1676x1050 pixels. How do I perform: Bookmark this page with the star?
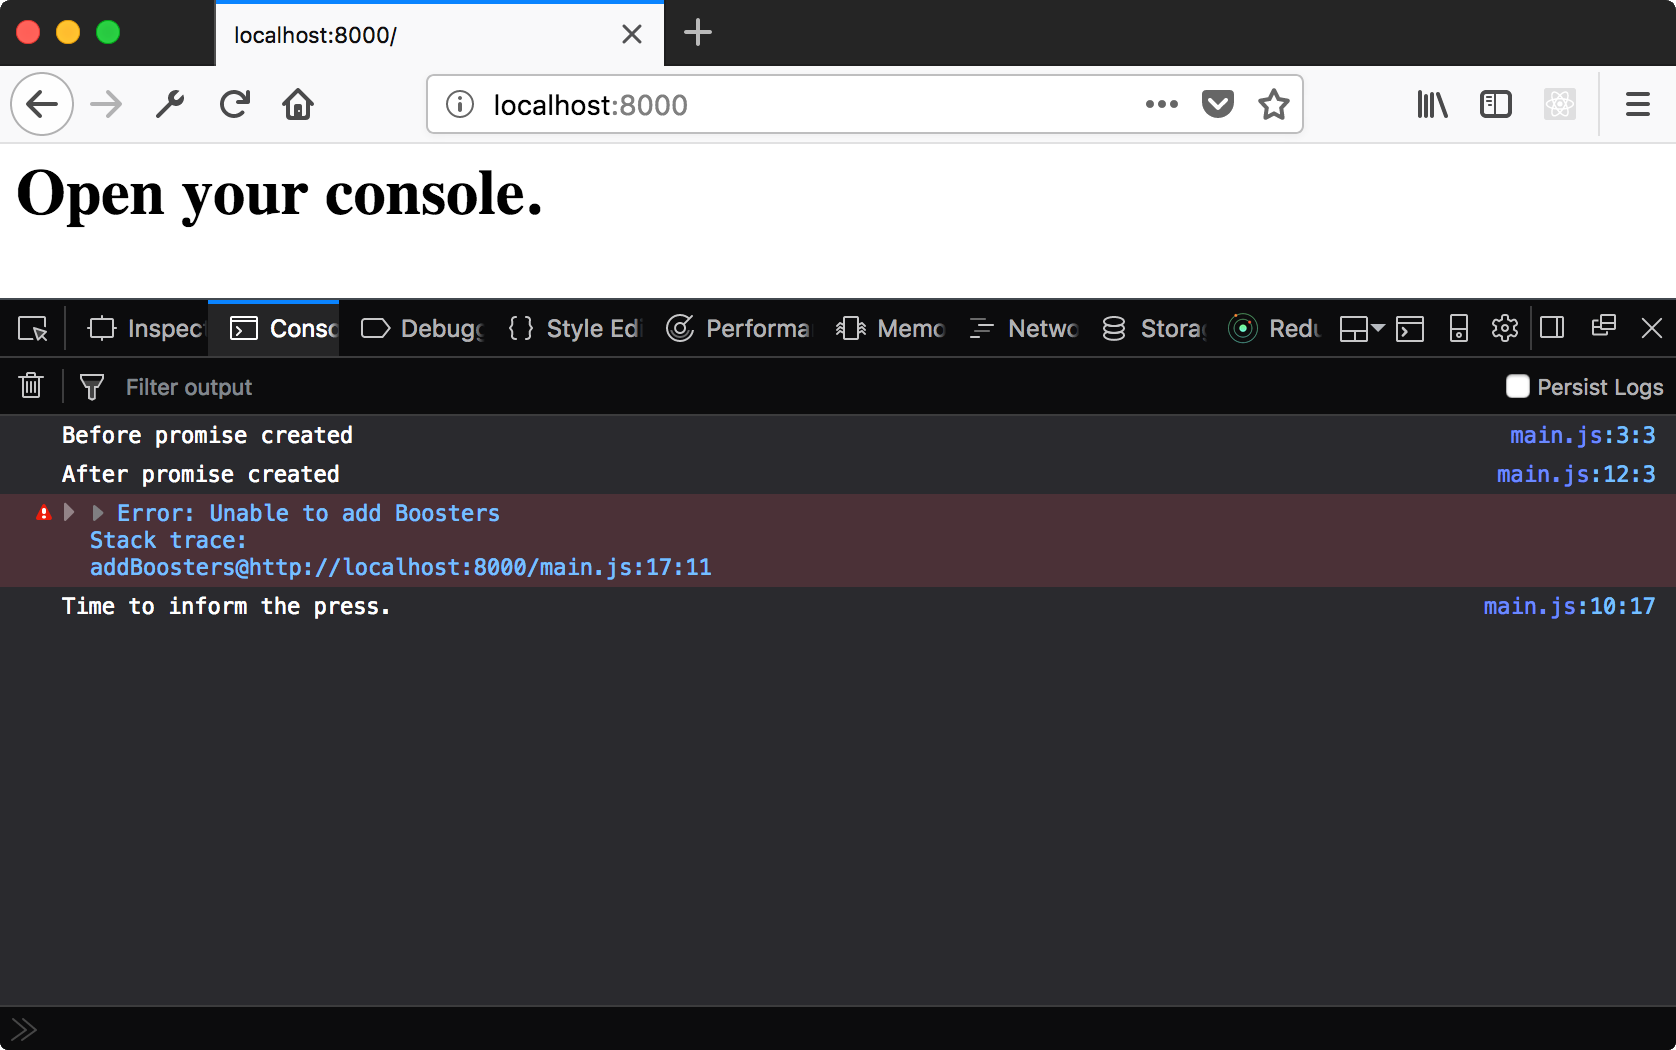click(x=1274, y=104)
